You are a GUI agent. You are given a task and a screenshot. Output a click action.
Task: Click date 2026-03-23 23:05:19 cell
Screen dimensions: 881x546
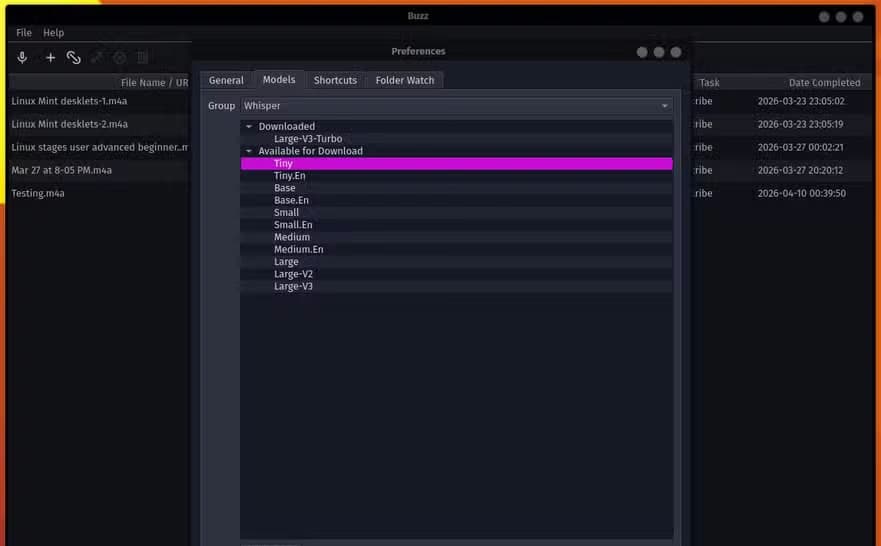(x=800, y=124)
